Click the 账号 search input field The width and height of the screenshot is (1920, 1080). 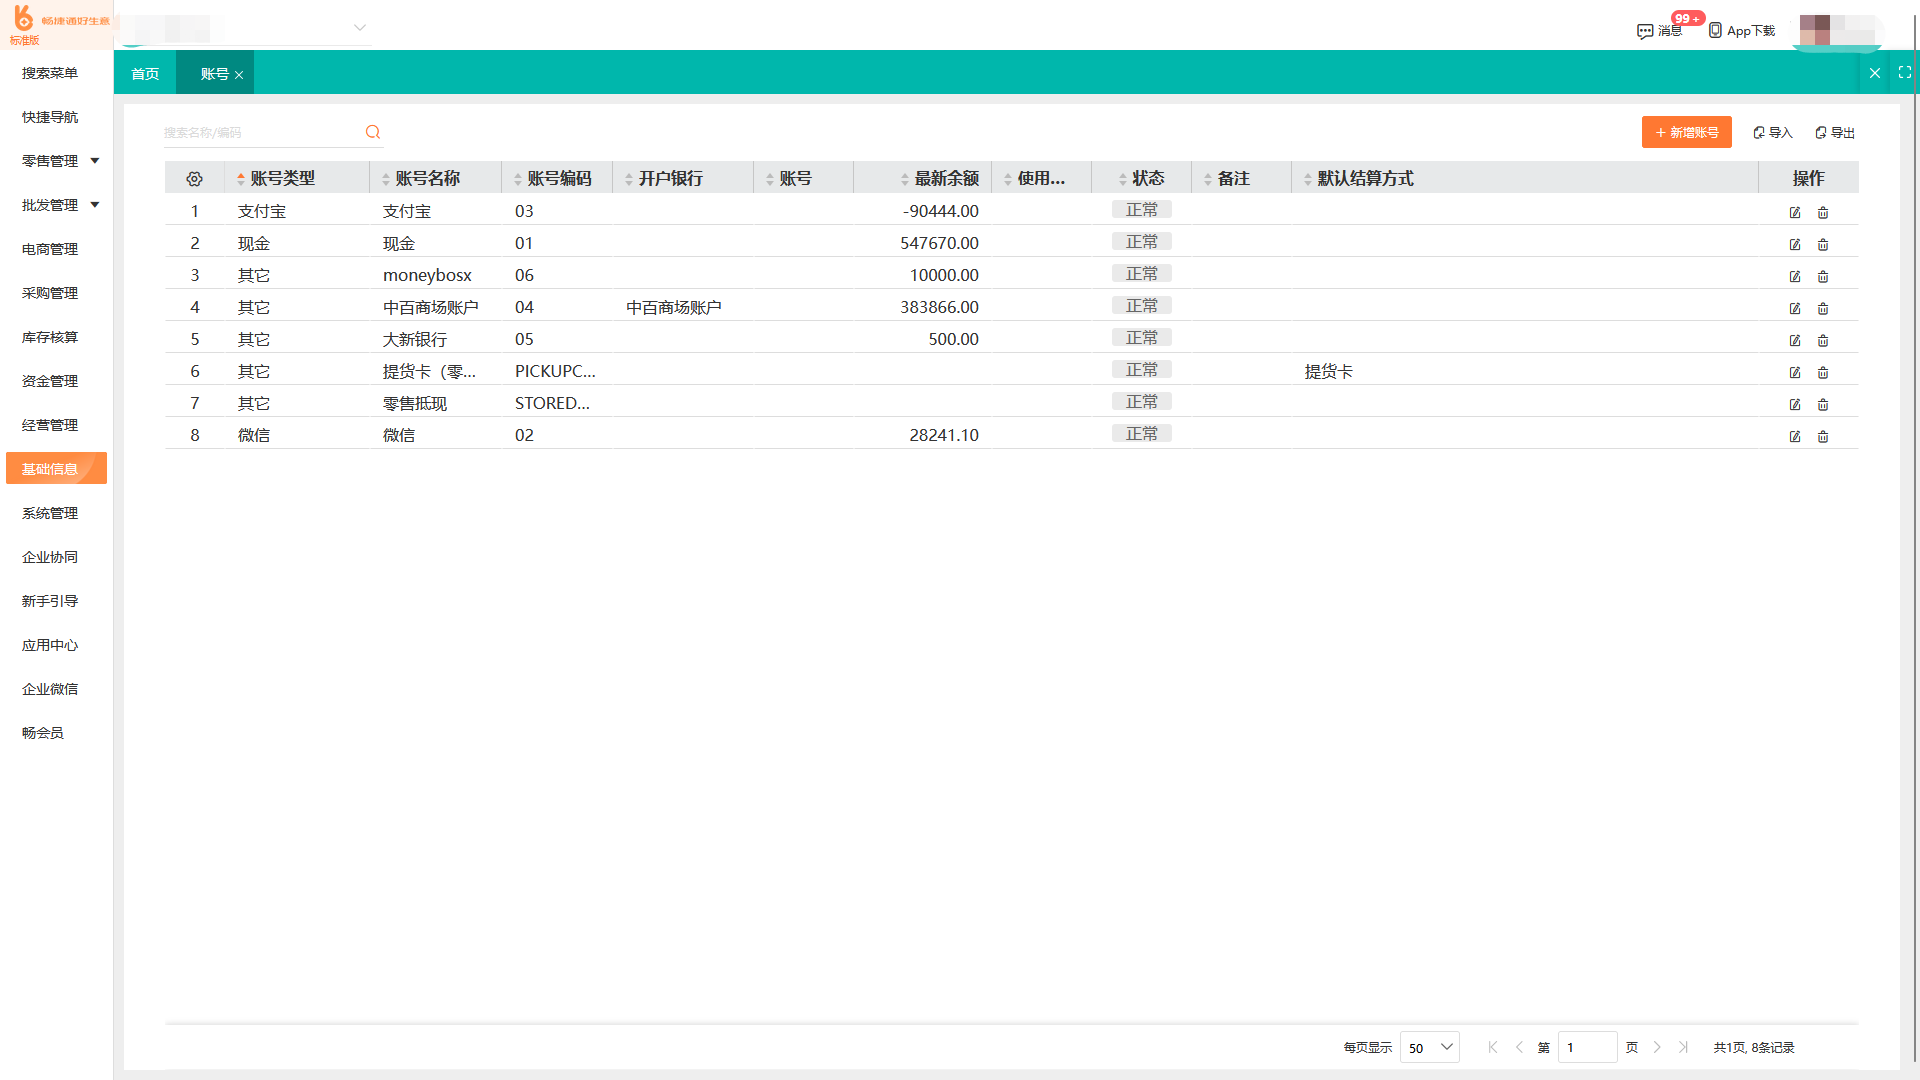(x=260, y=132)
